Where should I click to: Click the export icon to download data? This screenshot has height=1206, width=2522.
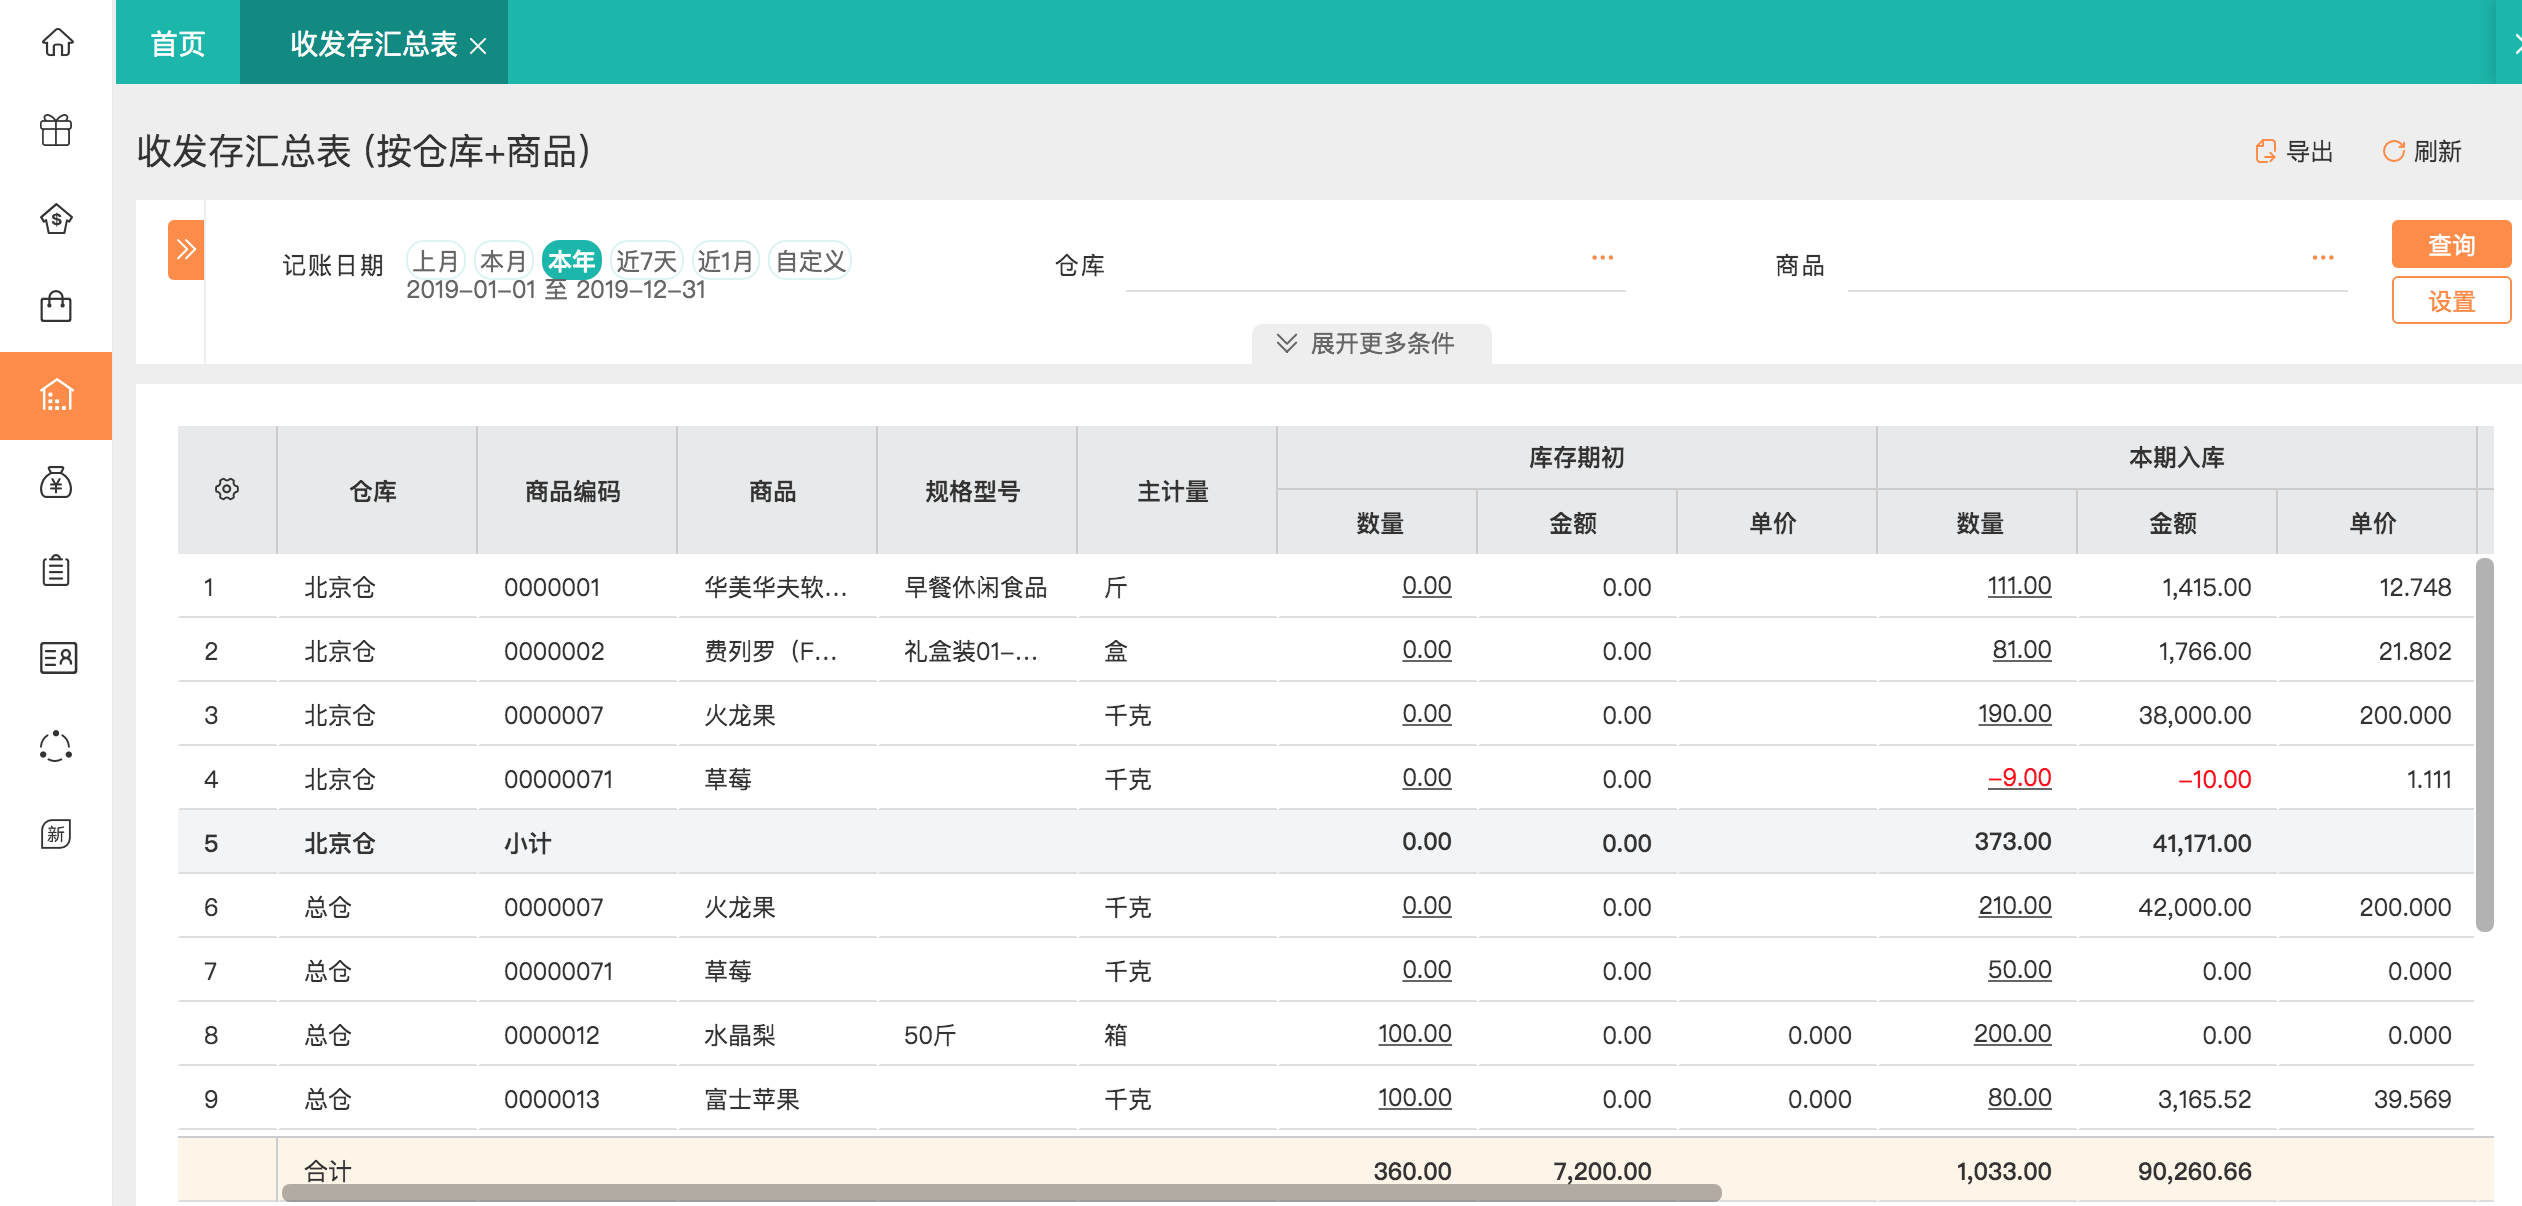point(2263,153)
